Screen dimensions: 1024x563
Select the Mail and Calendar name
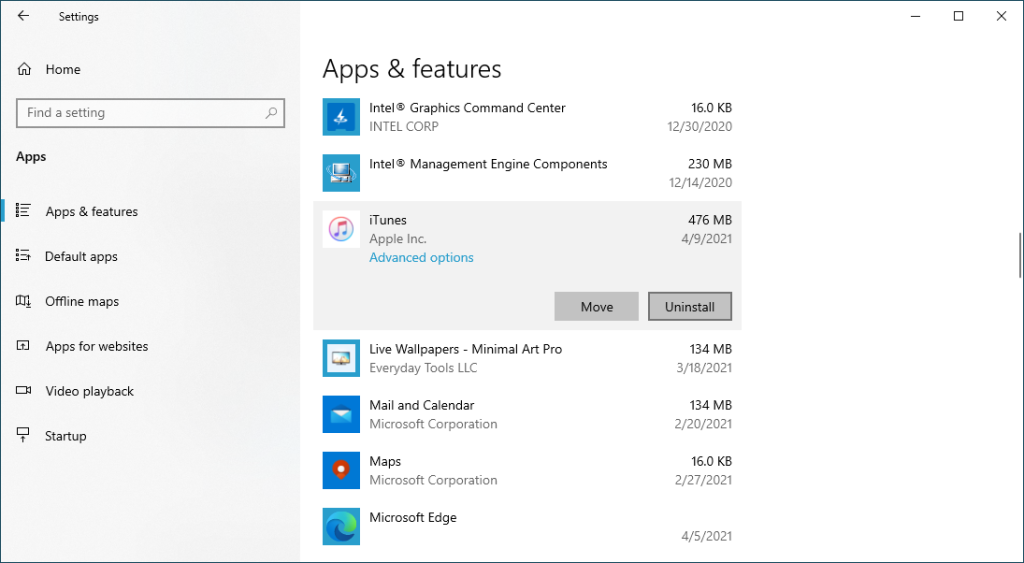(x=421, y=405)
